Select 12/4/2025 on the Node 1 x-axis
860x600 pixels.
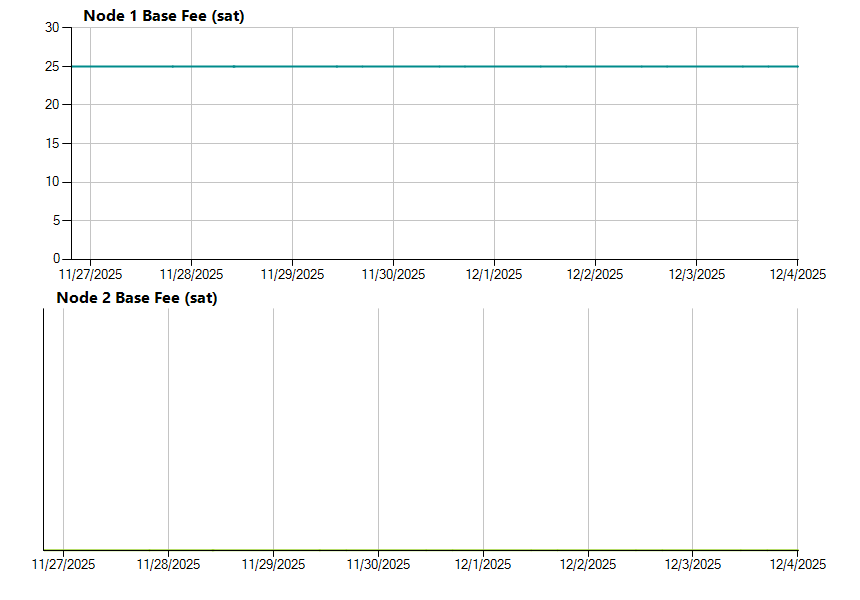[797, 274]
